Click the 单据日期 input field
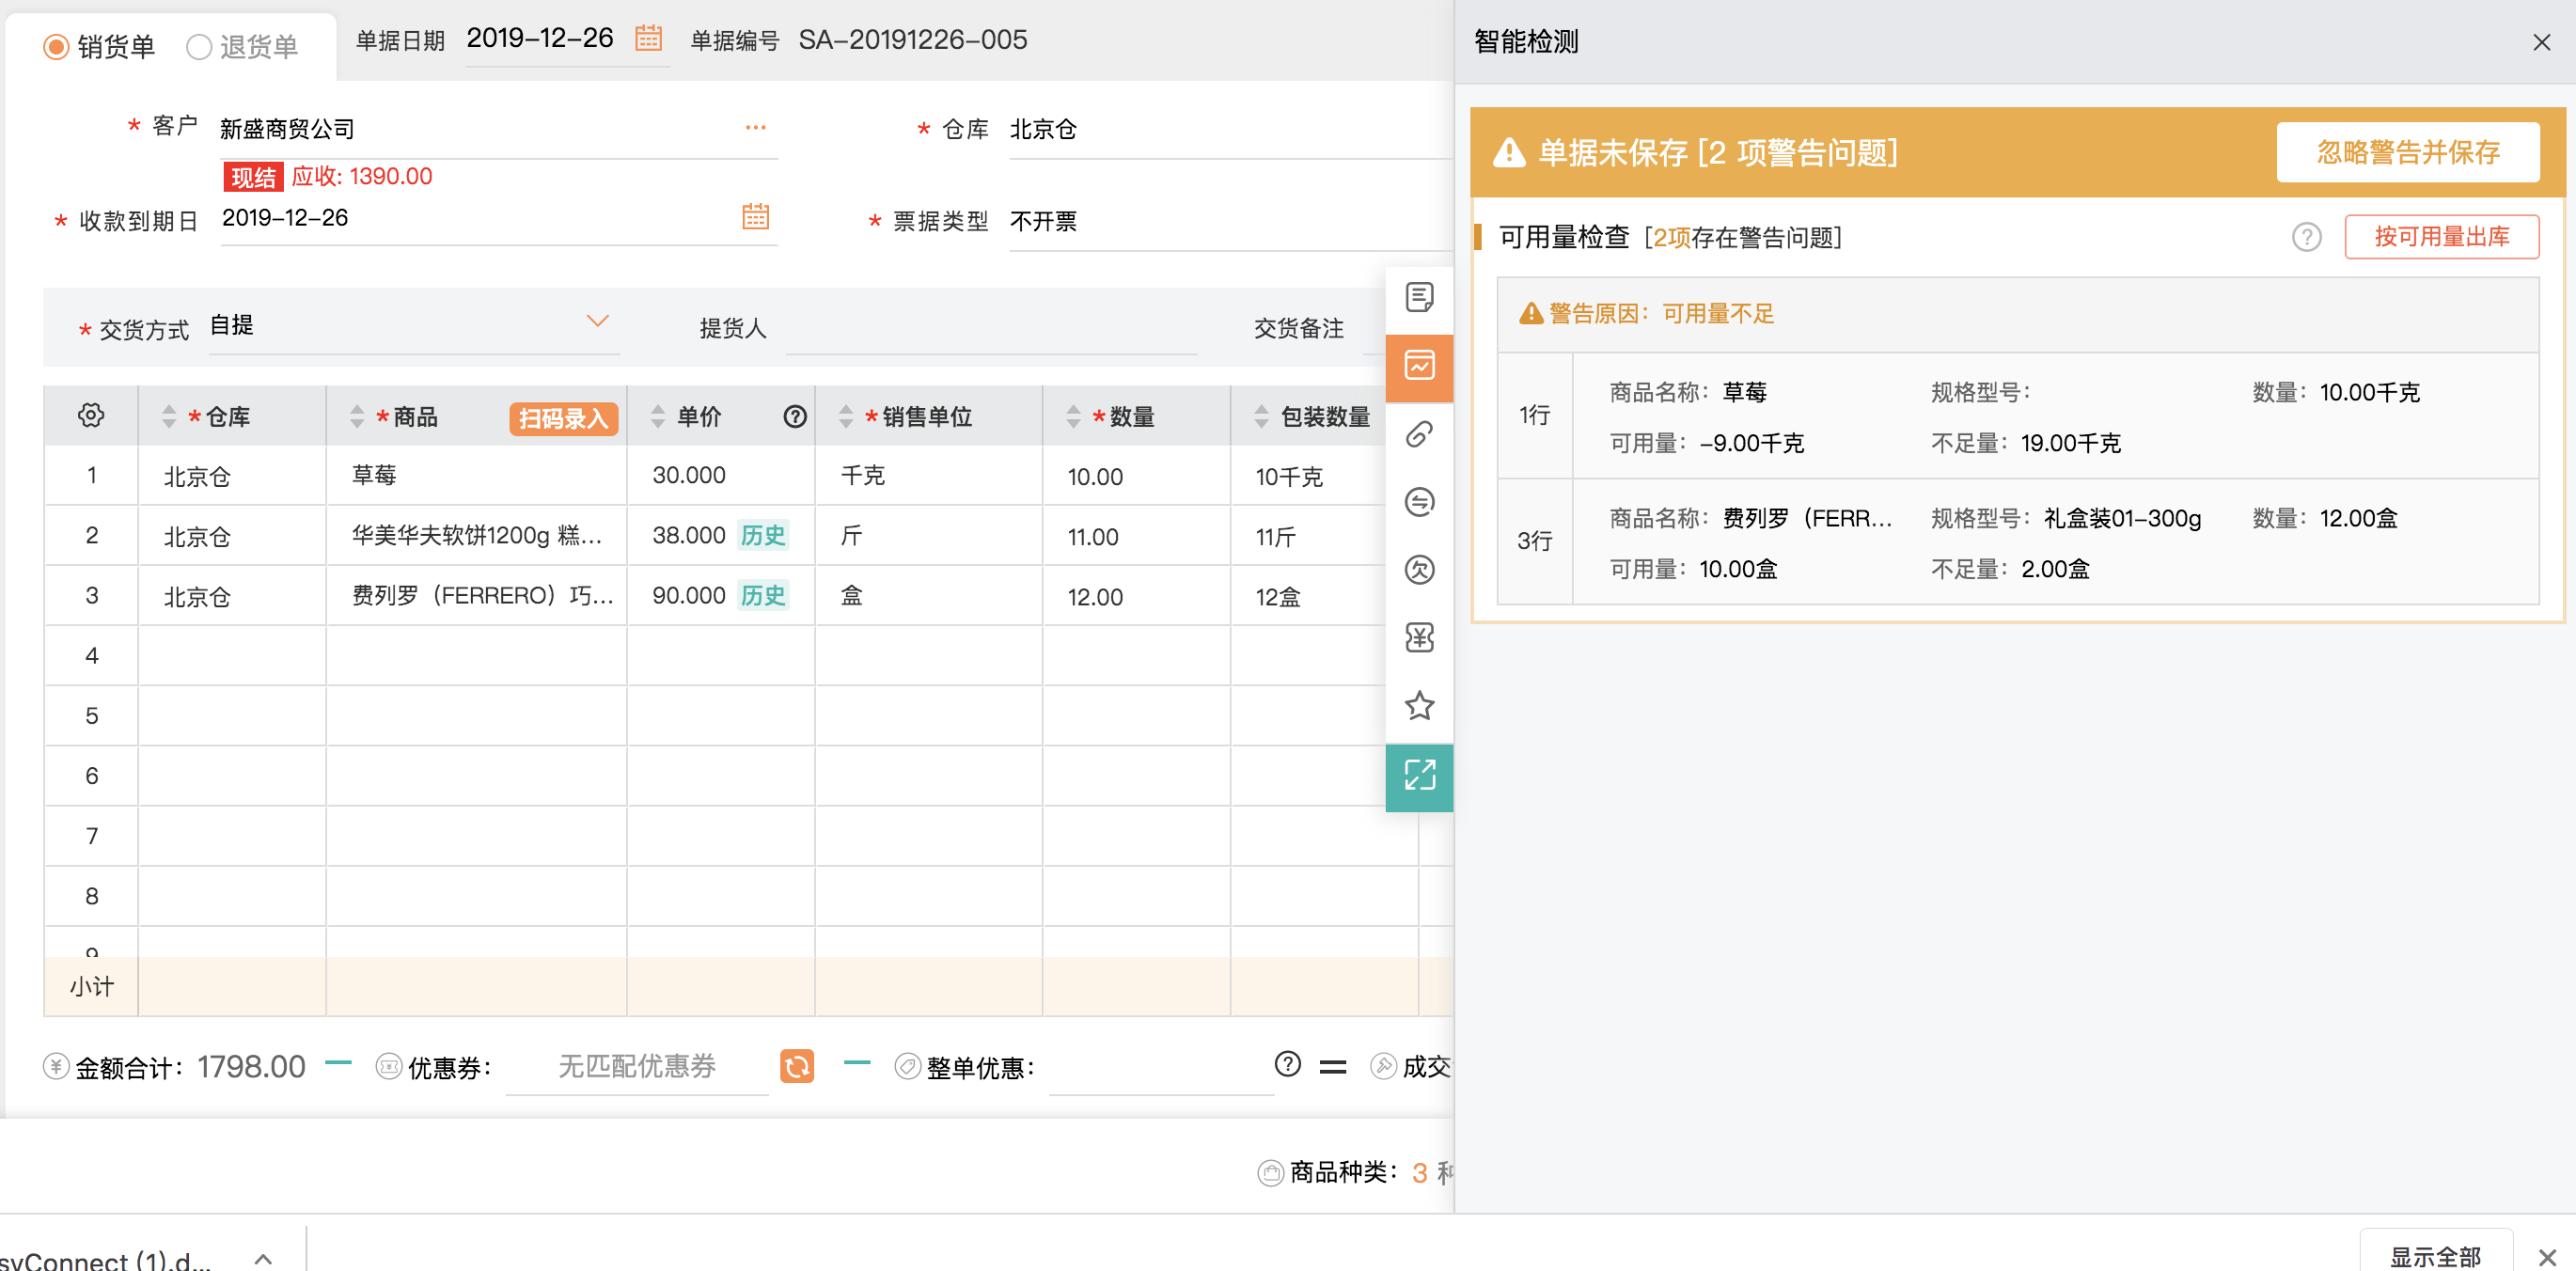 (543, 41)
